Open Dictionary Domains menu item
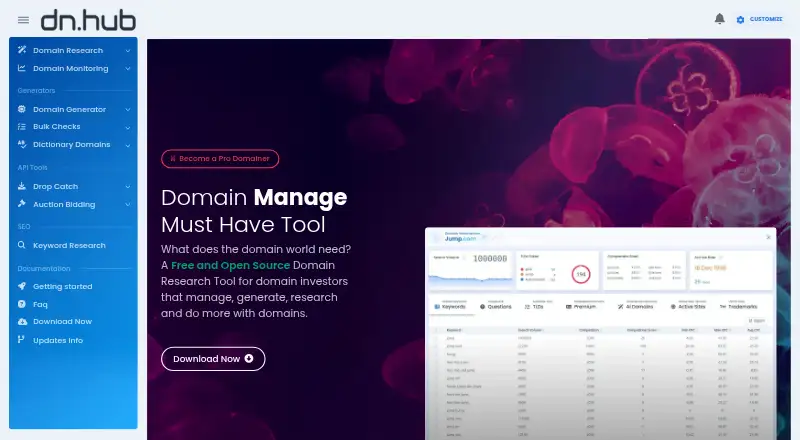 click(x=73, y=144)
